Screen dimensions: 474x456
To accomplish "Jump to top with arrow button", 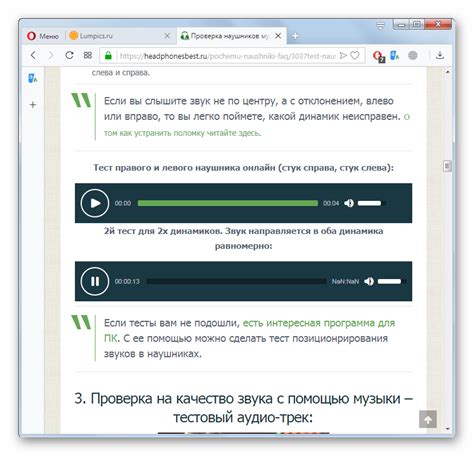I will point(428,419).
